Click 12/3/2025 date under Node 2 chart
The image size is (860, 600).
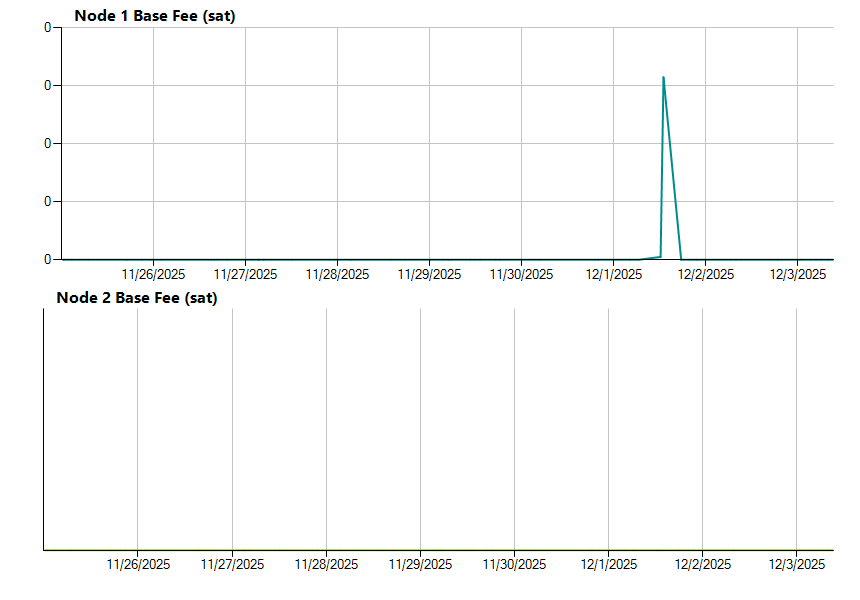pyautogui.click(x=796, y=564)
